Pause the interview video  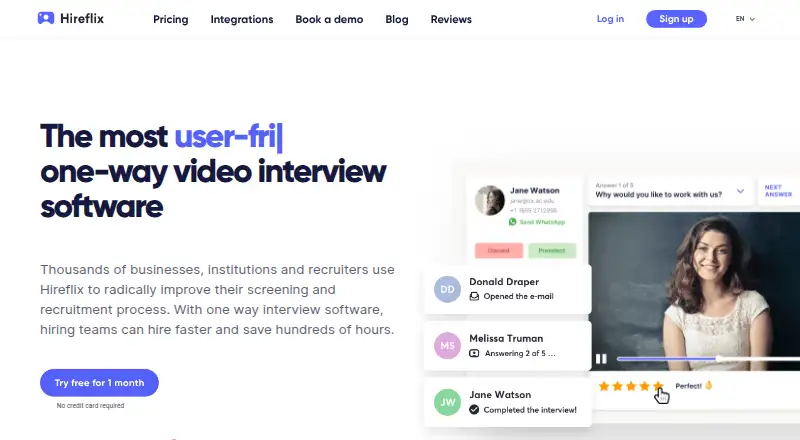(x=601, y=359)
